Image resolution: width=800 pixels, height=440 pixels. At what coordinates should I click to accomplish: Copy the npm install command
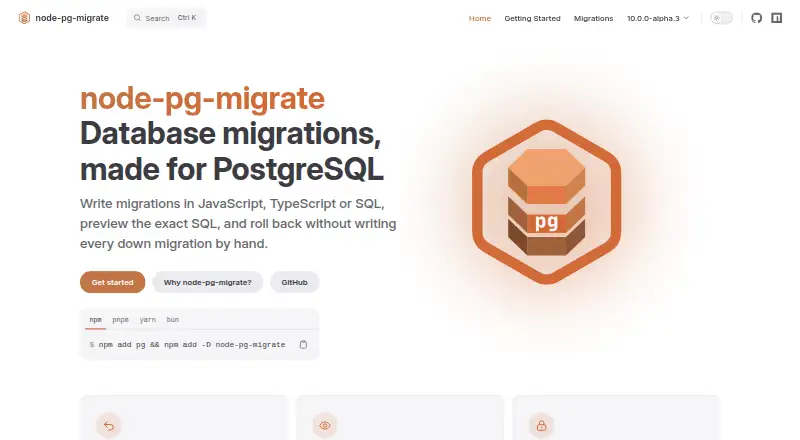point(303,345)
